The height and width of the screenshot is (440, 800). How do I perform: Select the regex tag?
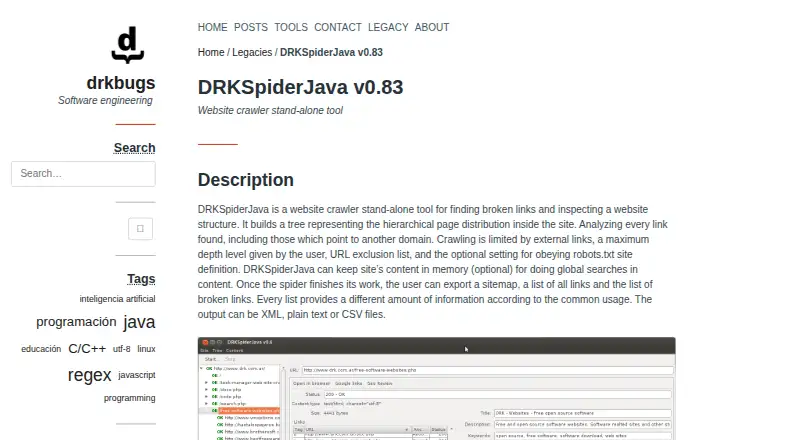point(89,375)
